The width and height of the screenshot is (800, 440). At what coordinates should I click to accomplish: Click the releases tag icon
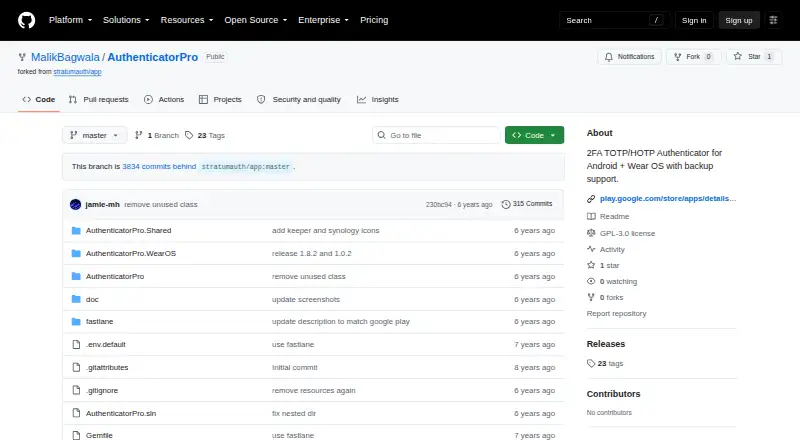click(591, 363)
